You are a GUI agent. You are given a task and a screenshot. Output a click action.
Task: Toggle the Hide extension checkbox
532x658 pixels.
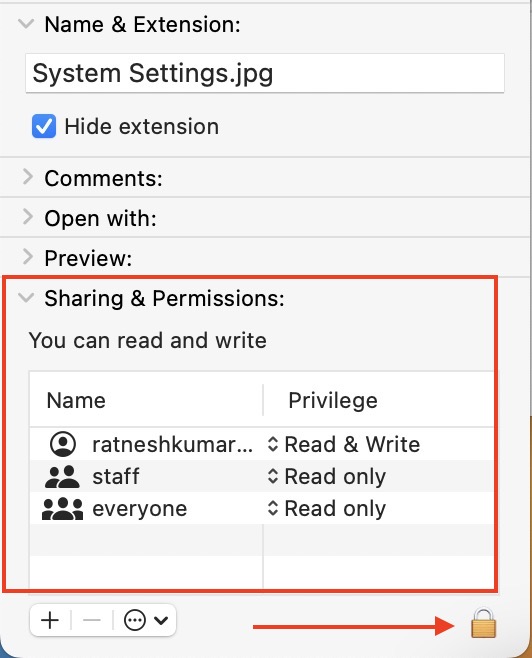(44, 126)
